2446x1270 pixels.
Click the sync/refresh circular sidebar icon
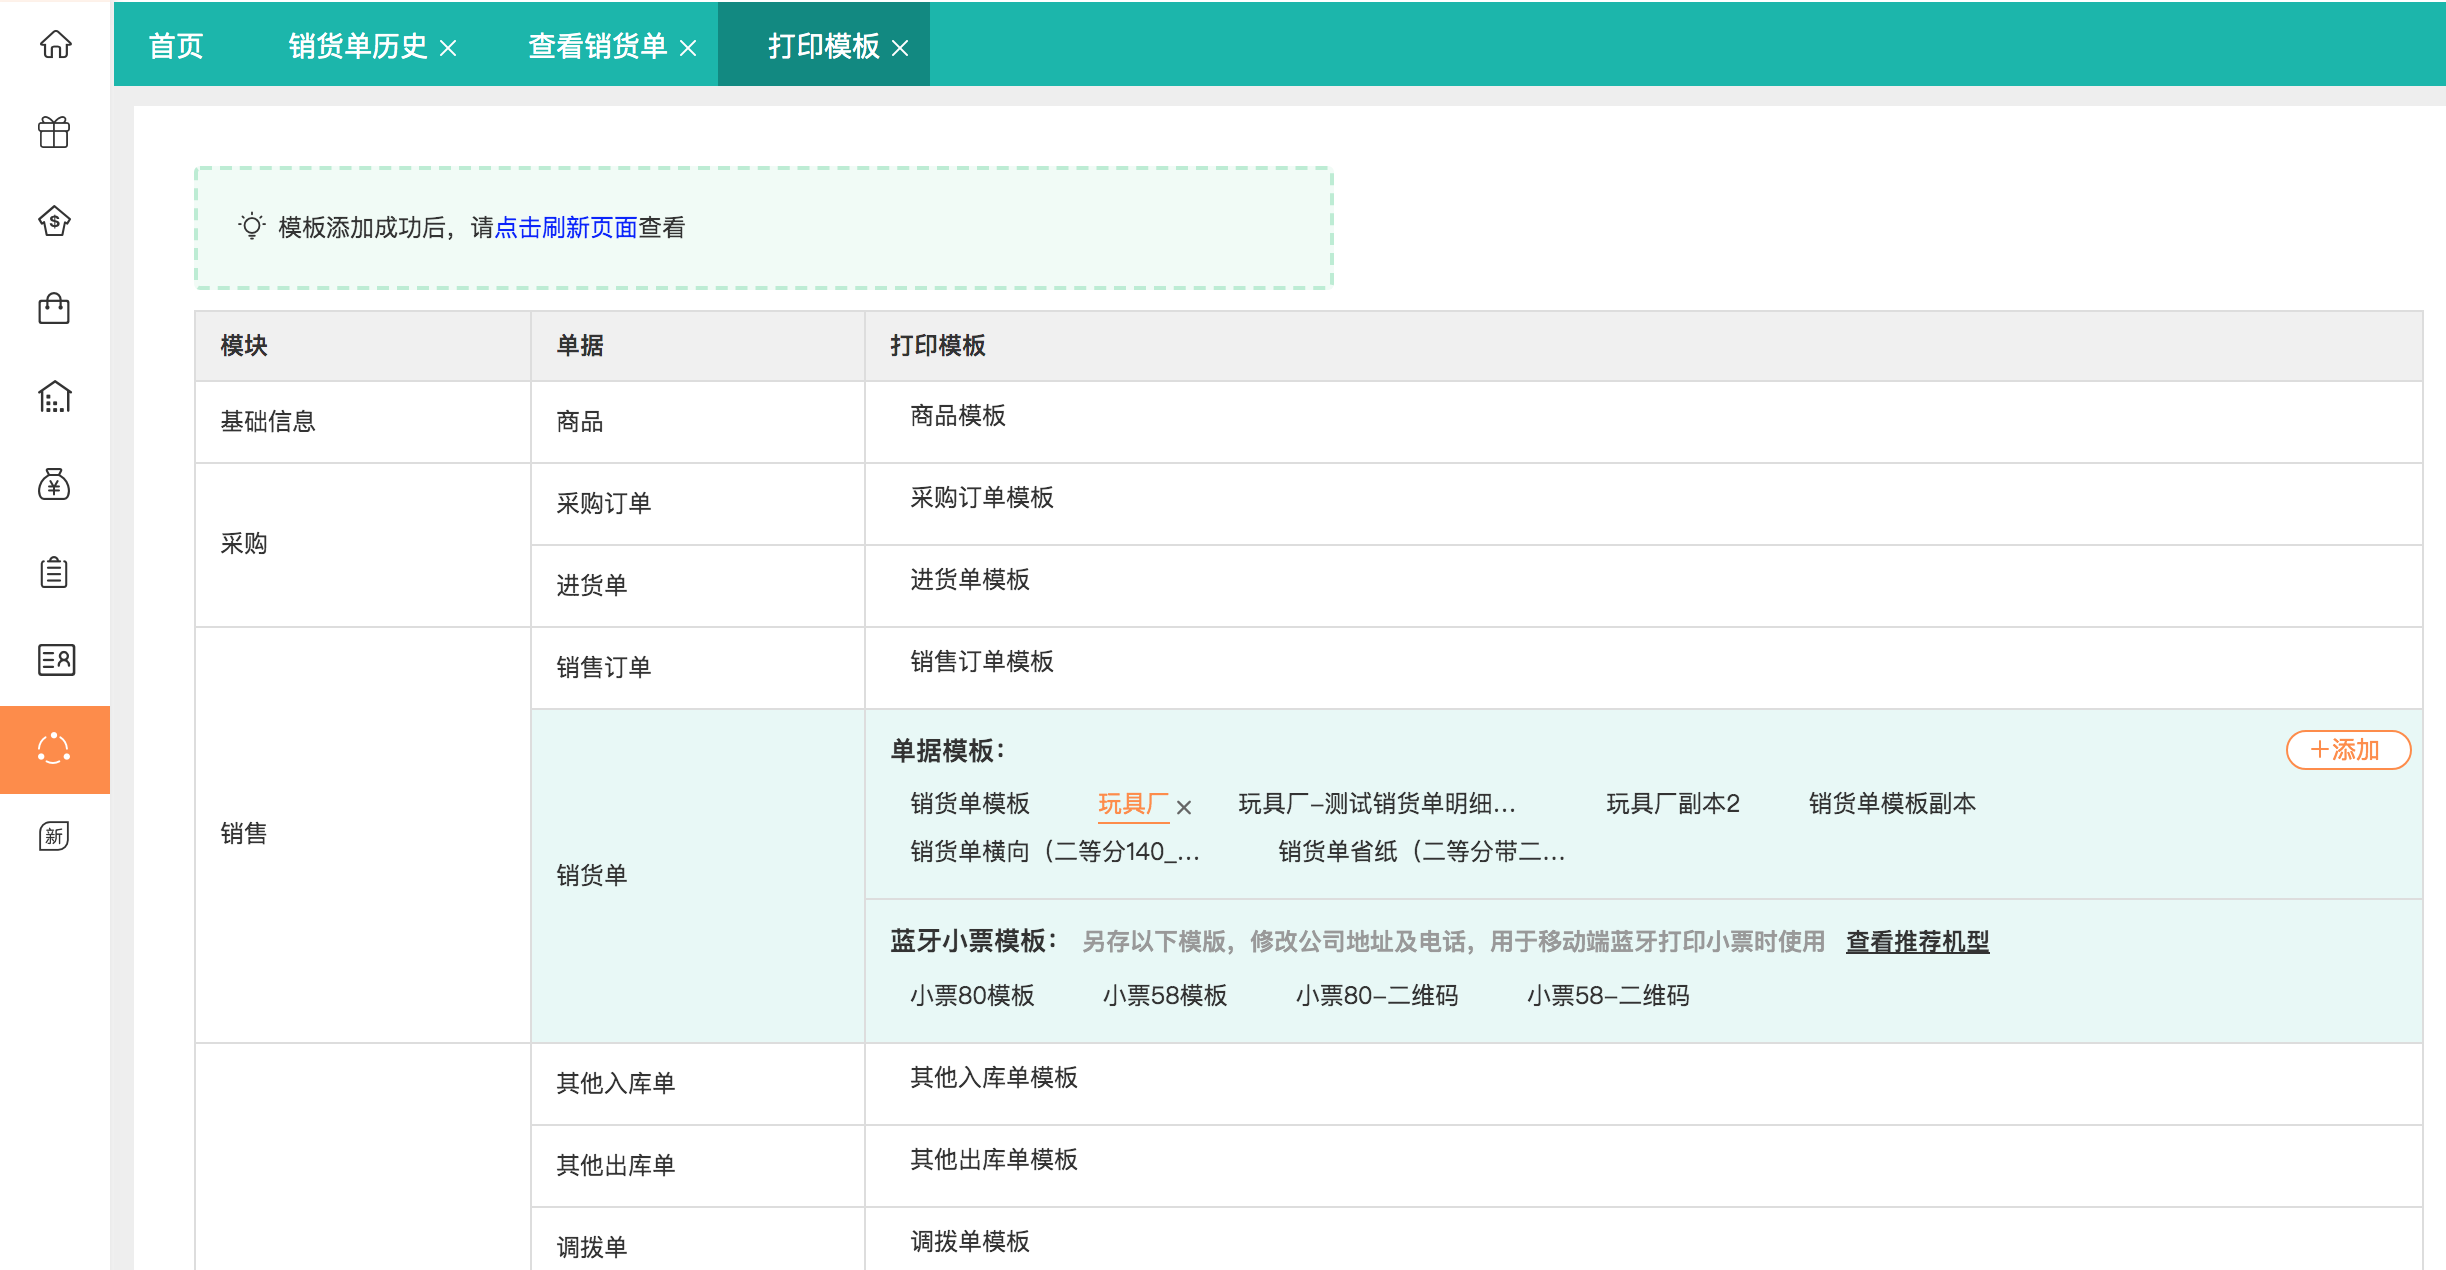[x=55, y=747]
